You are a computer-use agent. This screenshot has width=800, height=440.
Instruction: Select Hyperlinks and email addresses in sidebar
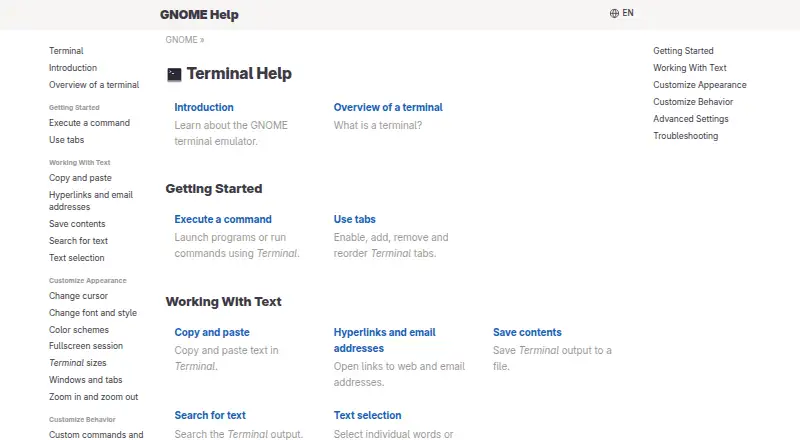click(x=91, y=201)
